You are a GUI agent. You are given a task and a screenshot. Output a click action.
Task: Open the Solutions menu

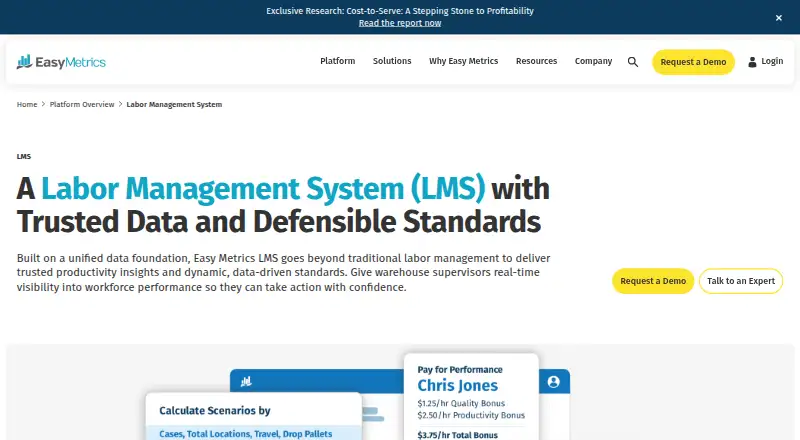392,61
